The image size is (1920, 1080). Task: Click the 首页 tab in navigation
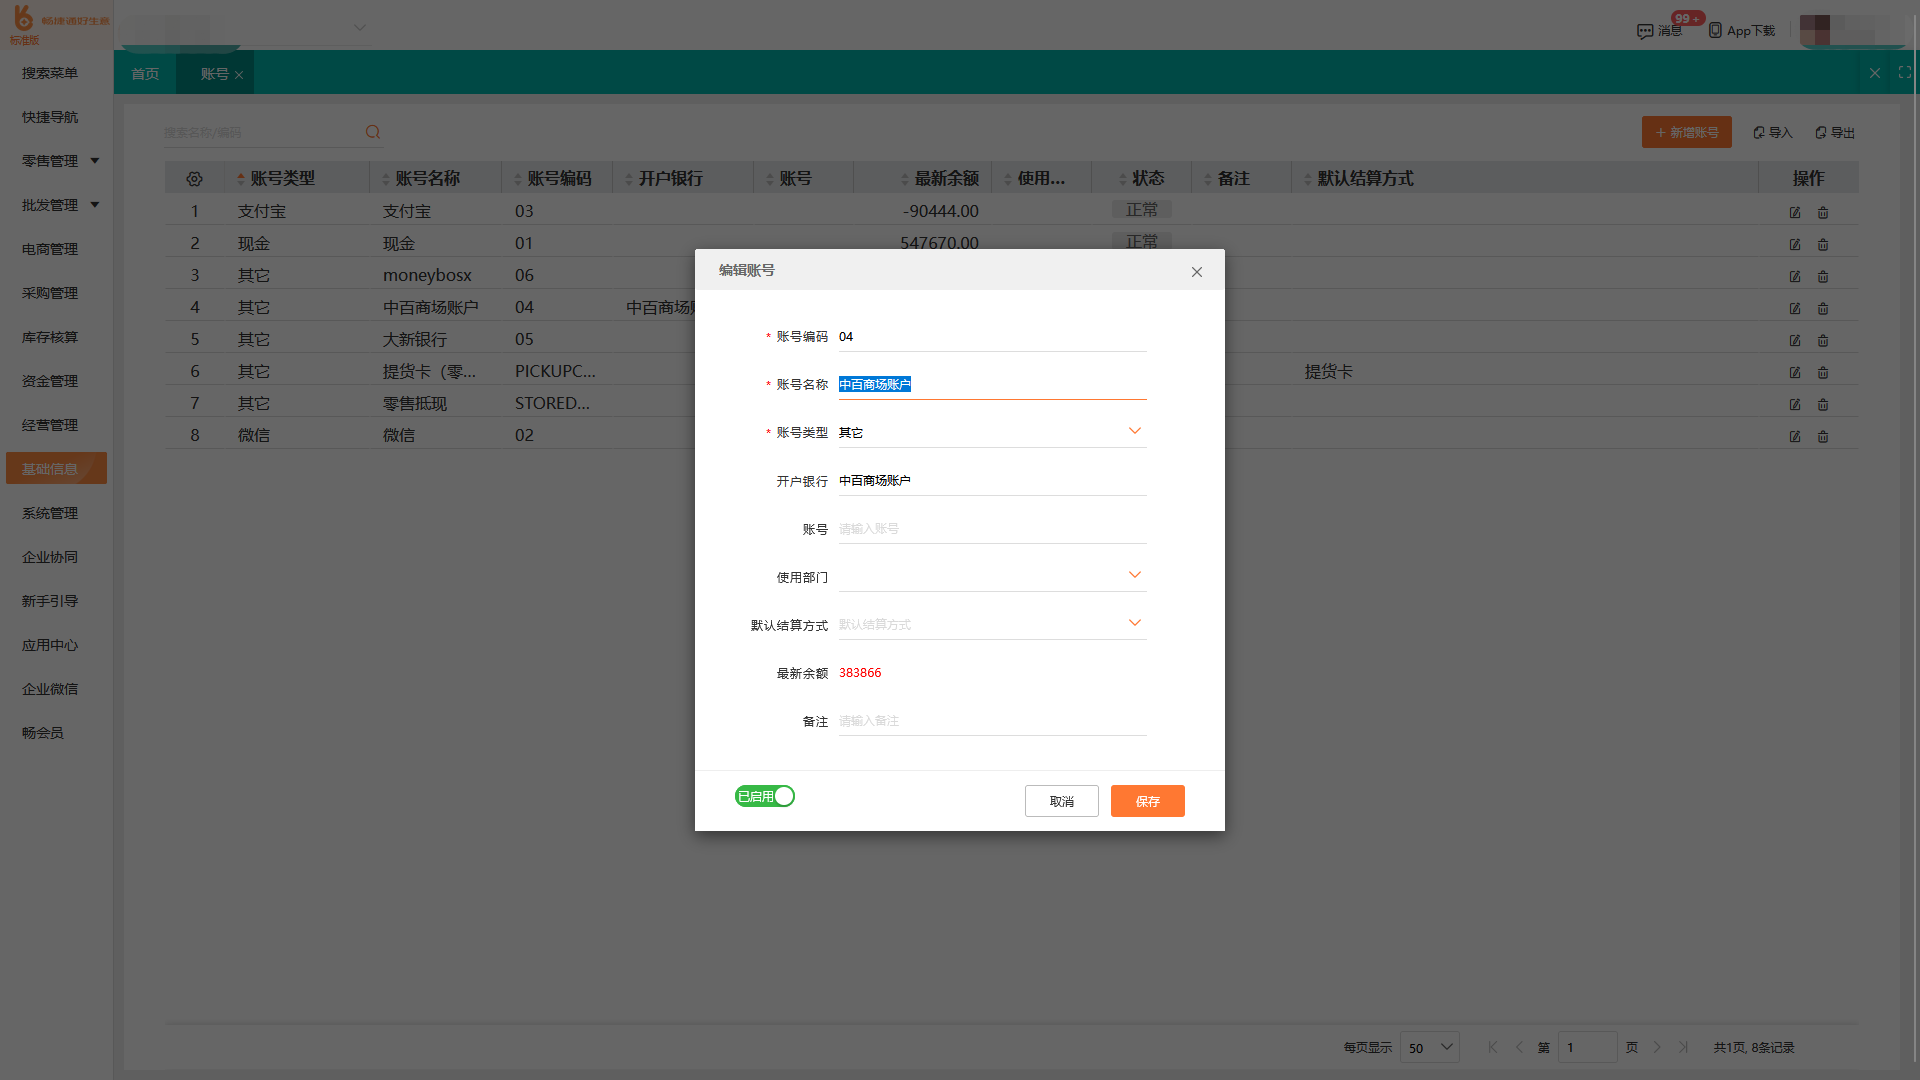click(144, 74)
